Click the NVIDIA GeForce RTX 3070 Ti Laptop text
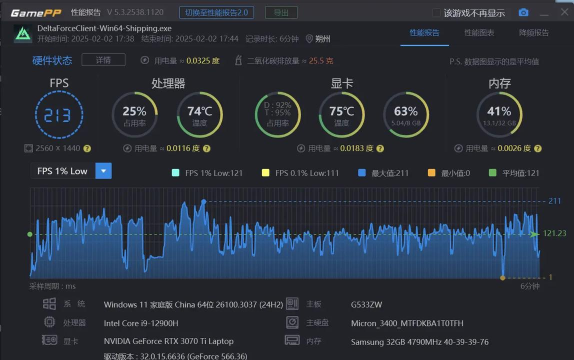This screenshot has height=360, width=574. click(168, 341)
